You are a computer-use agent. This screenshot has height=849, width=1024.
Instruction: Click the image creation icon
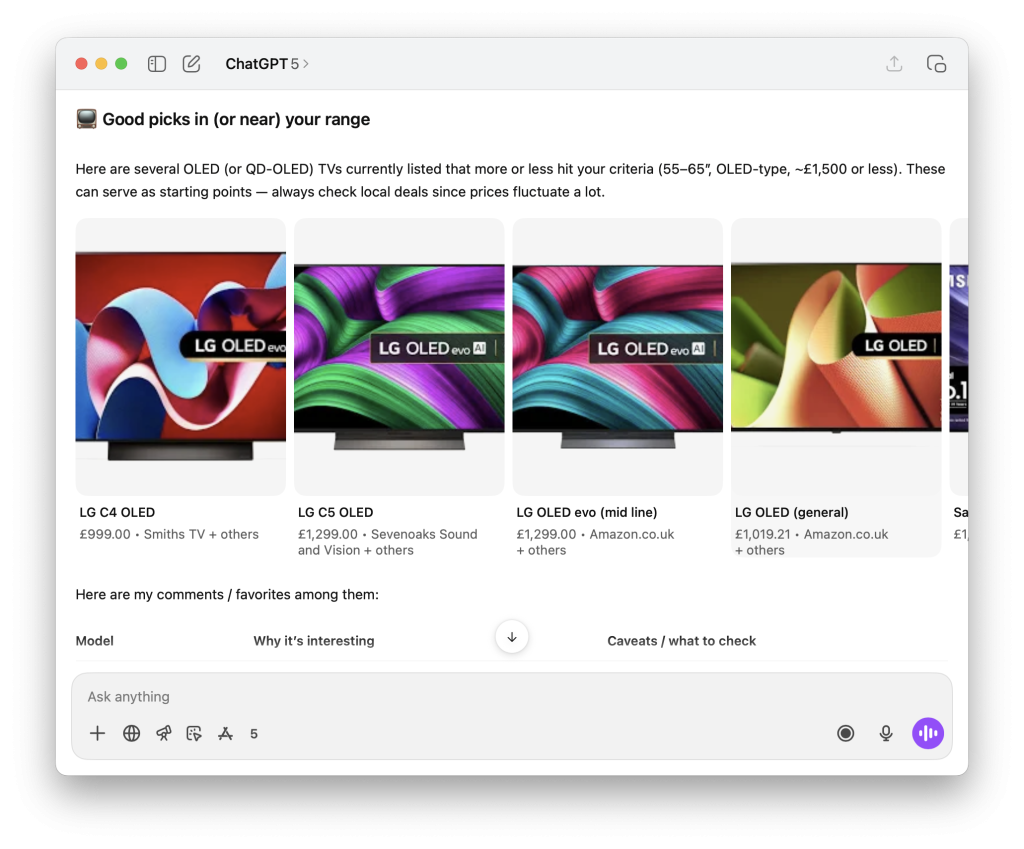[x=194, y=733]
